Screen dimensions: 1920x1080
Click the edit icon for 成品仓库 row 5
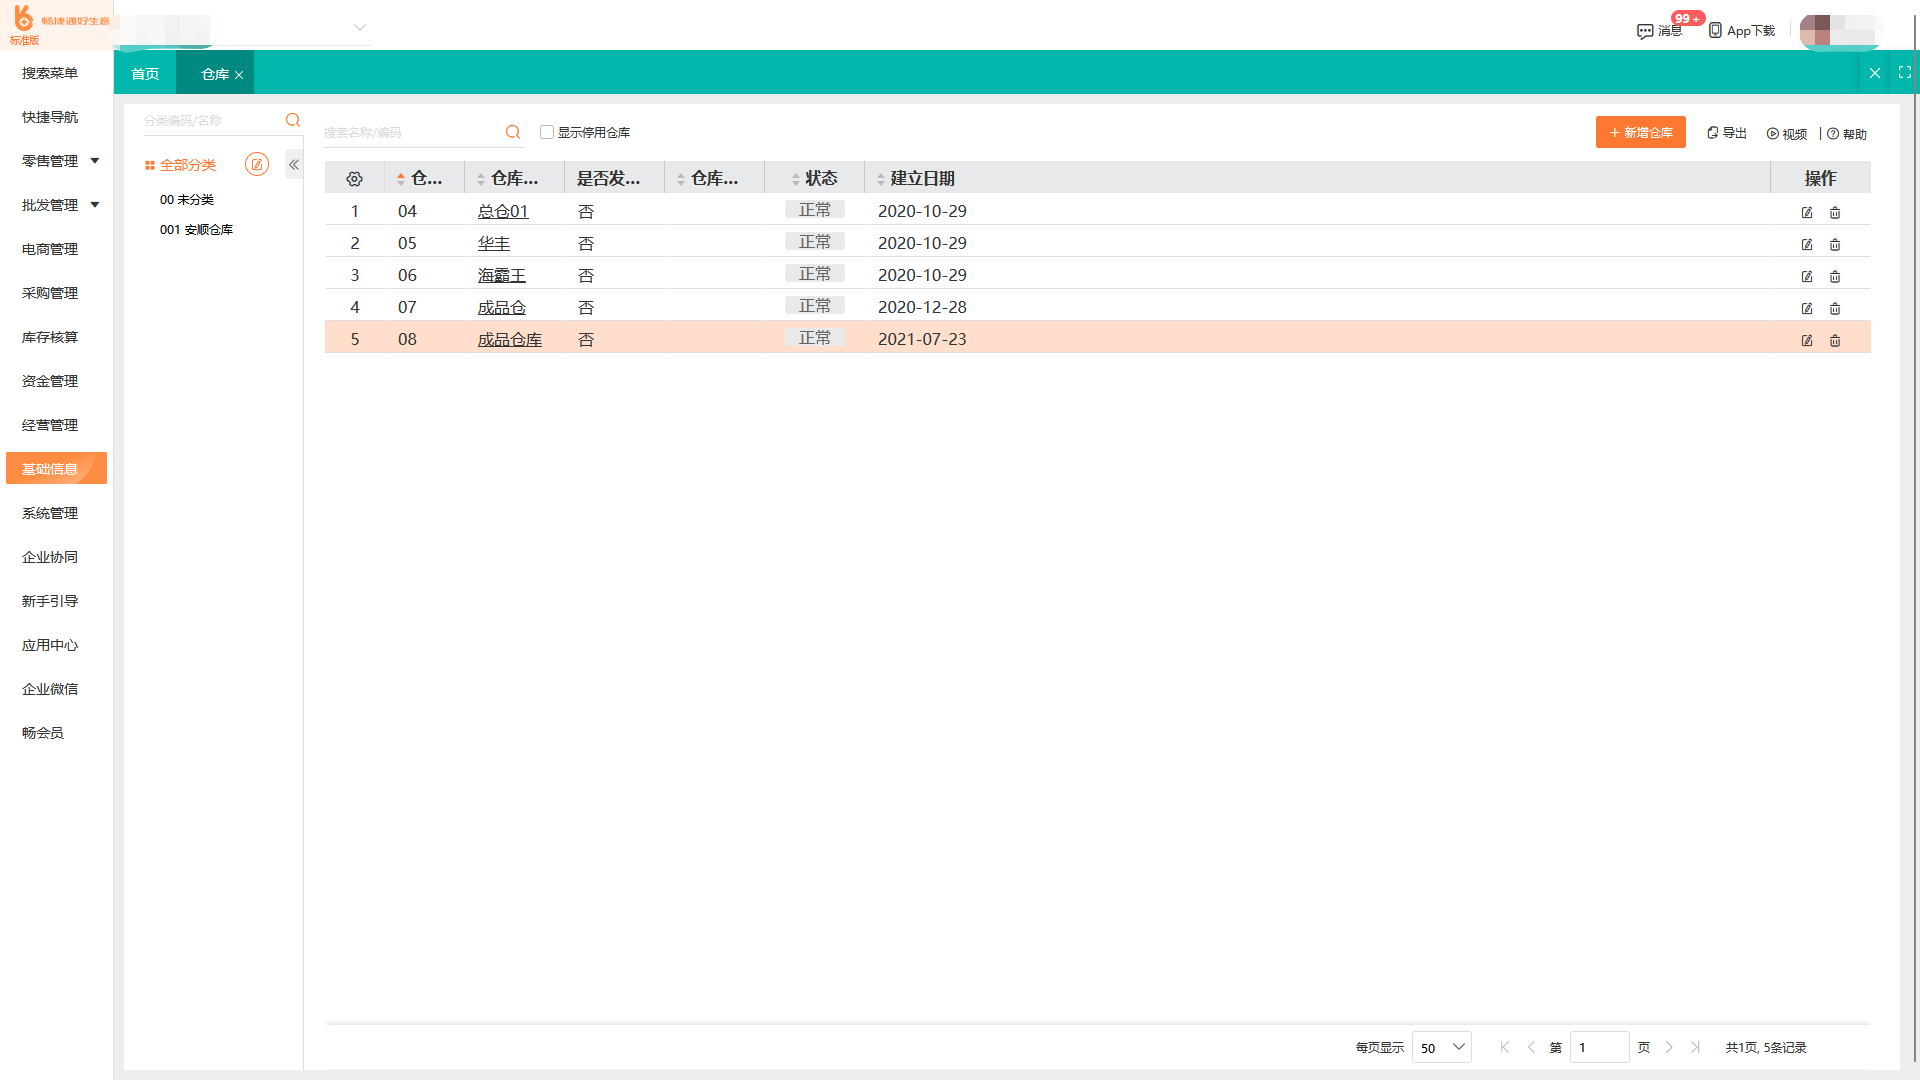click(x=1807, y=339)
